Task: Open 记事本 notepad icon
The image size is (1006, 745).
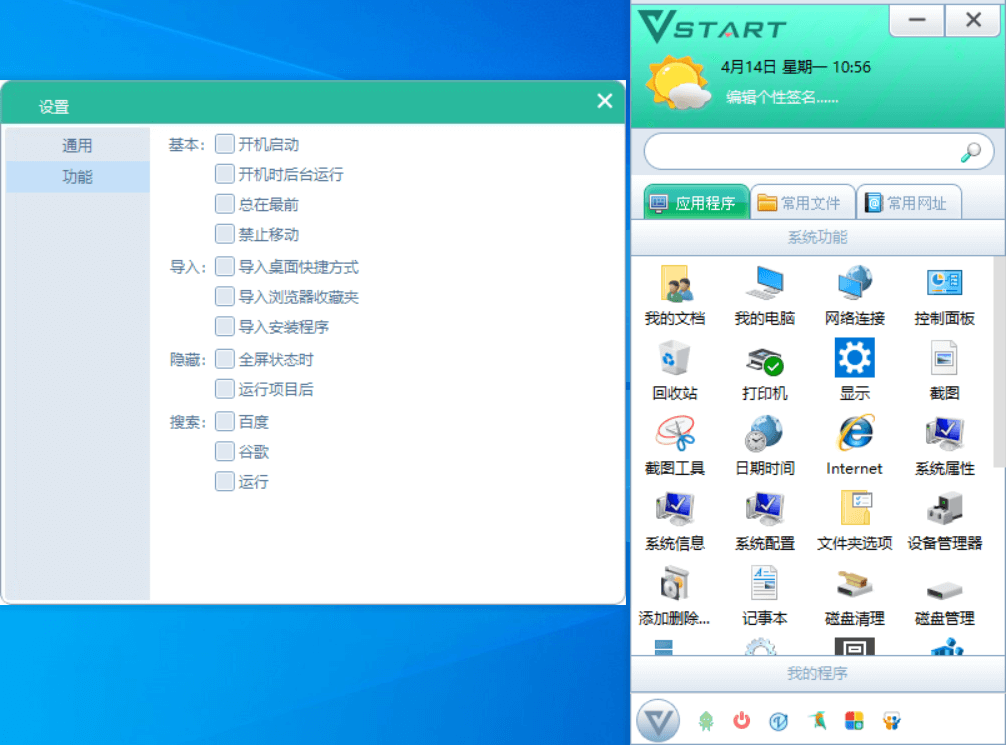Action: (x=764, y=585)
